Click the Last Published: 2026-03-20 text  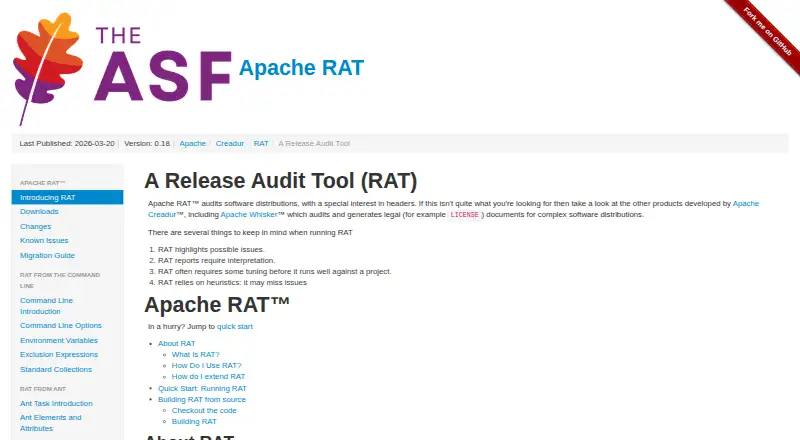pos(67,143)
